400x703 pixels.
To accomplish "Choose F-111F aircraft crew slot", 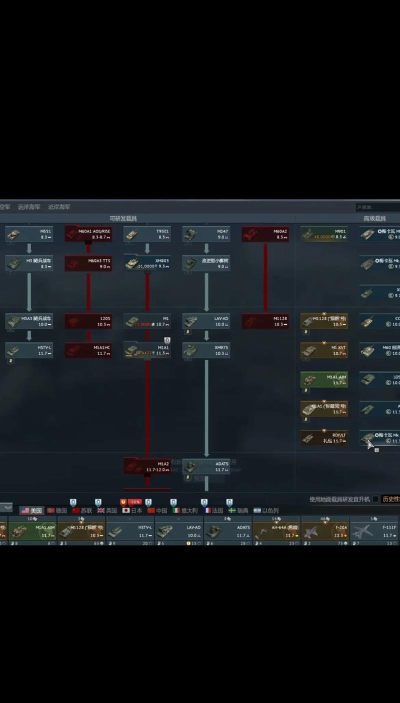I will pos(374,532).
